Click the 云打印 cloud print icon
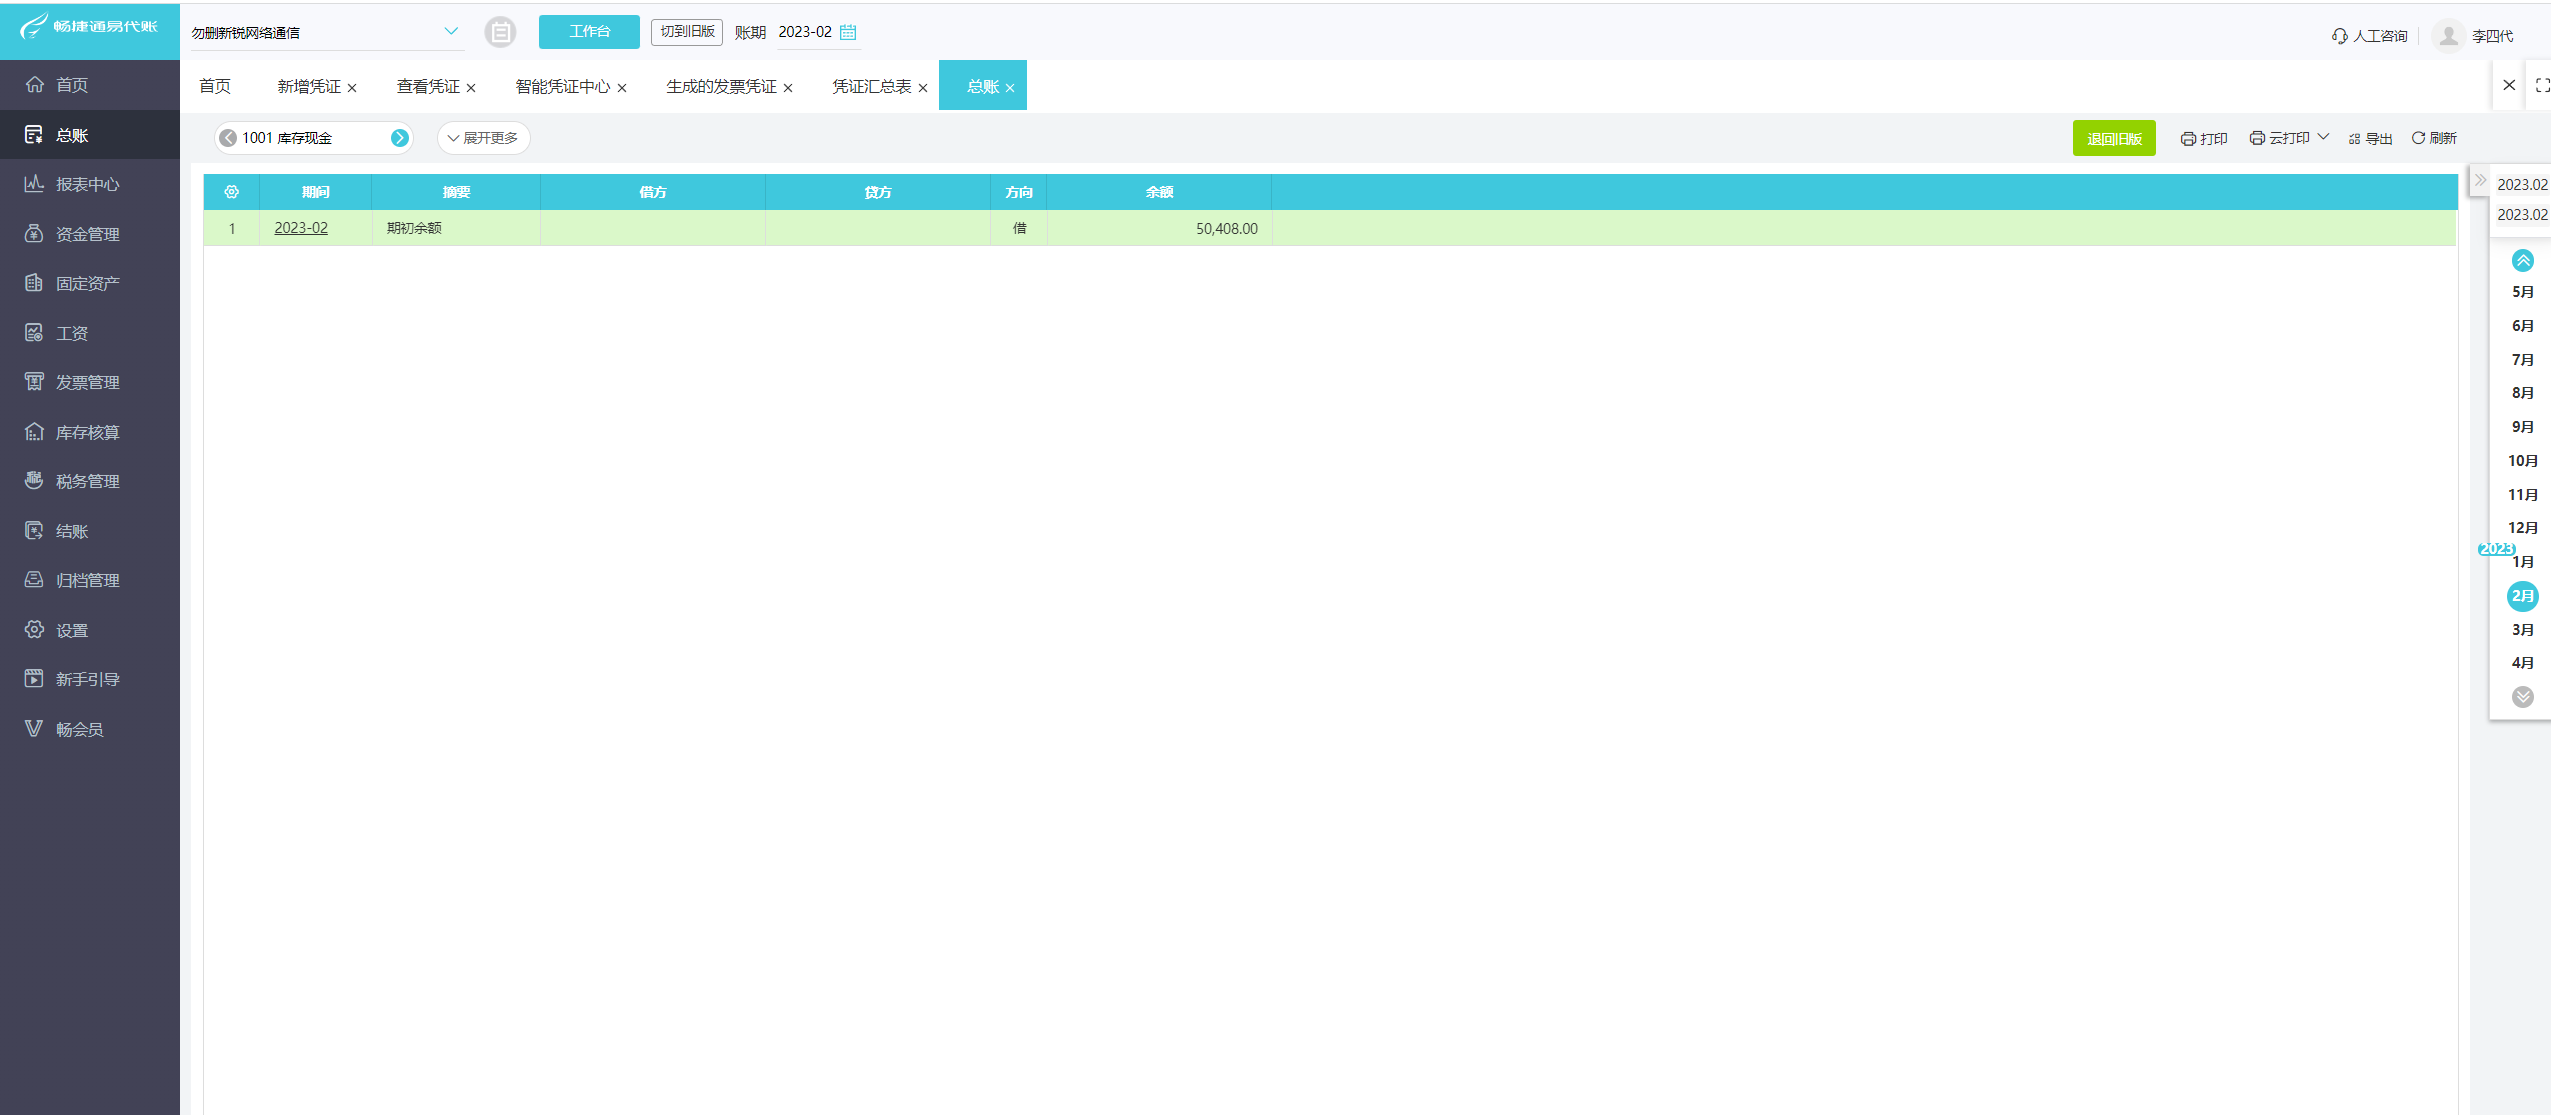This screenshot has width=2551, height=1115. coord(2257,137)
